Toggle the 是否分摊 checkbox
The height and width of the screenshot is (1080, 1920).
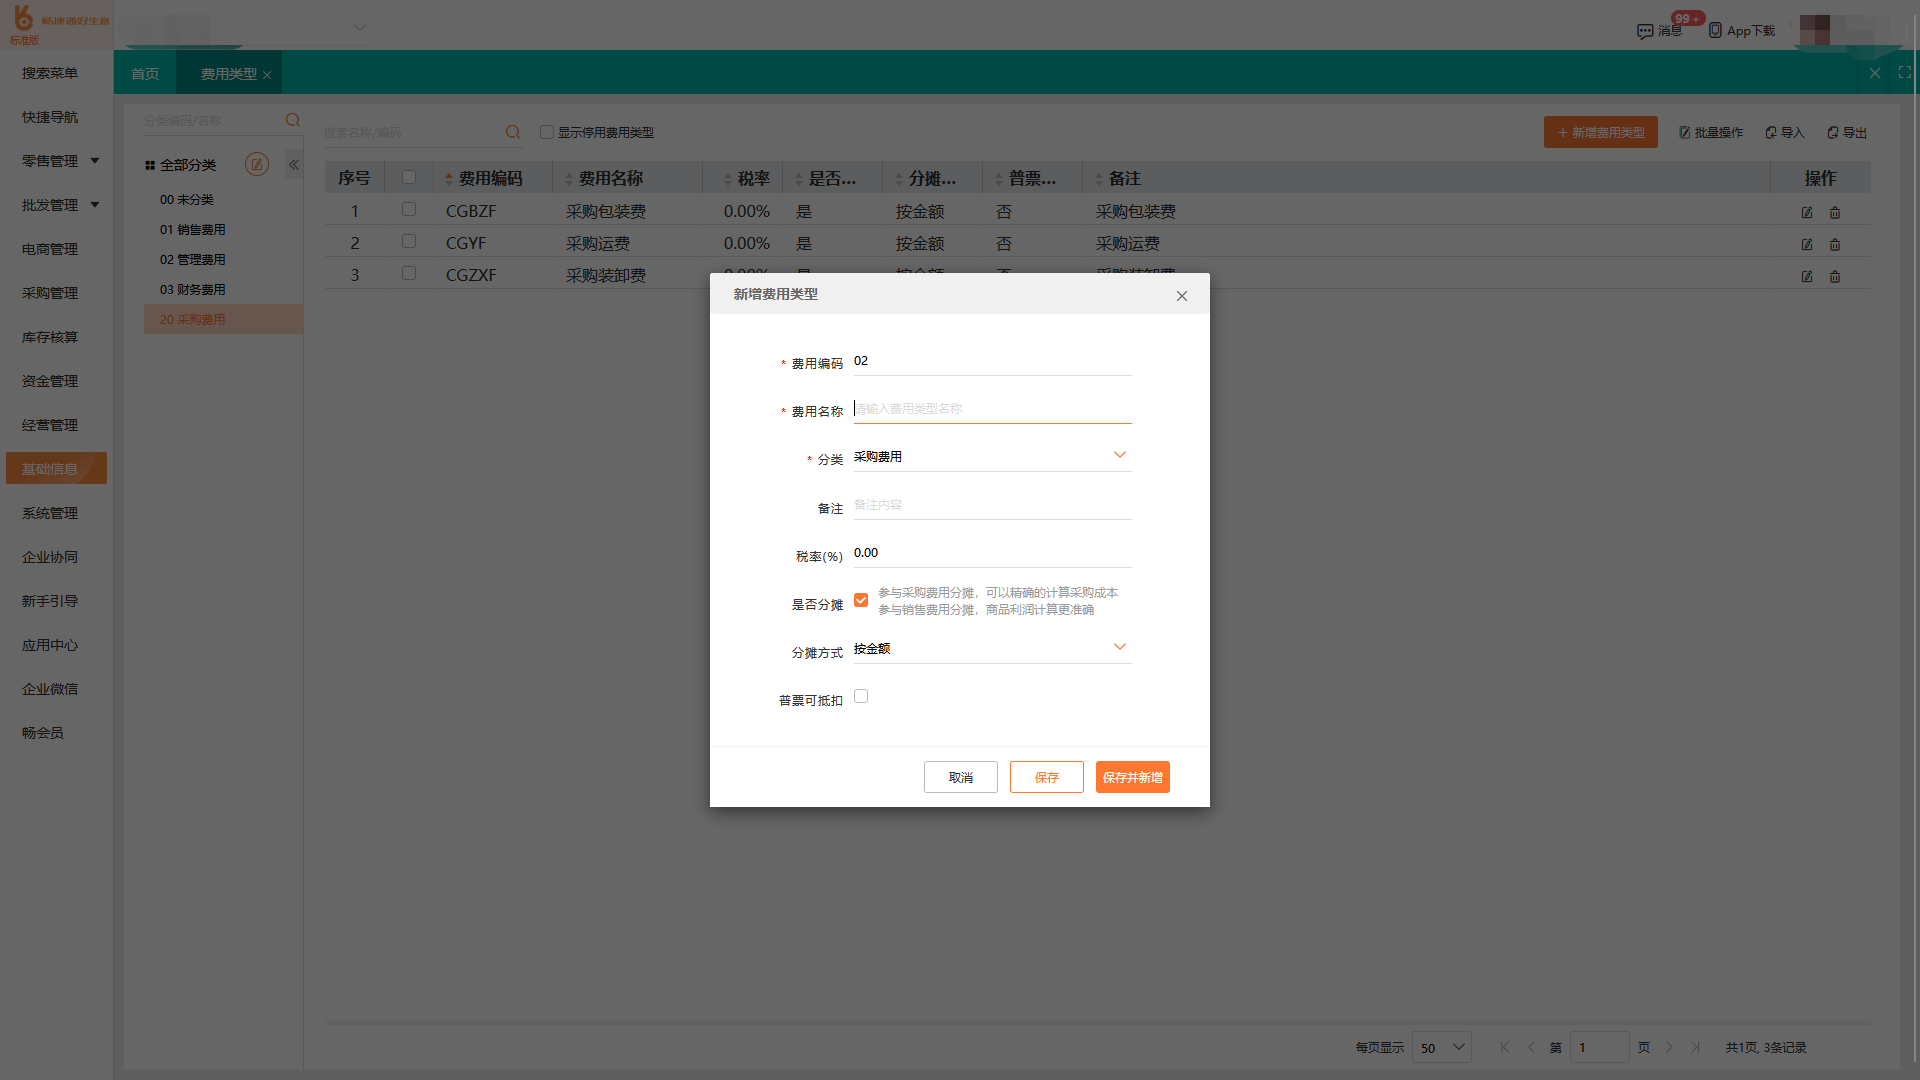[861, 600]
